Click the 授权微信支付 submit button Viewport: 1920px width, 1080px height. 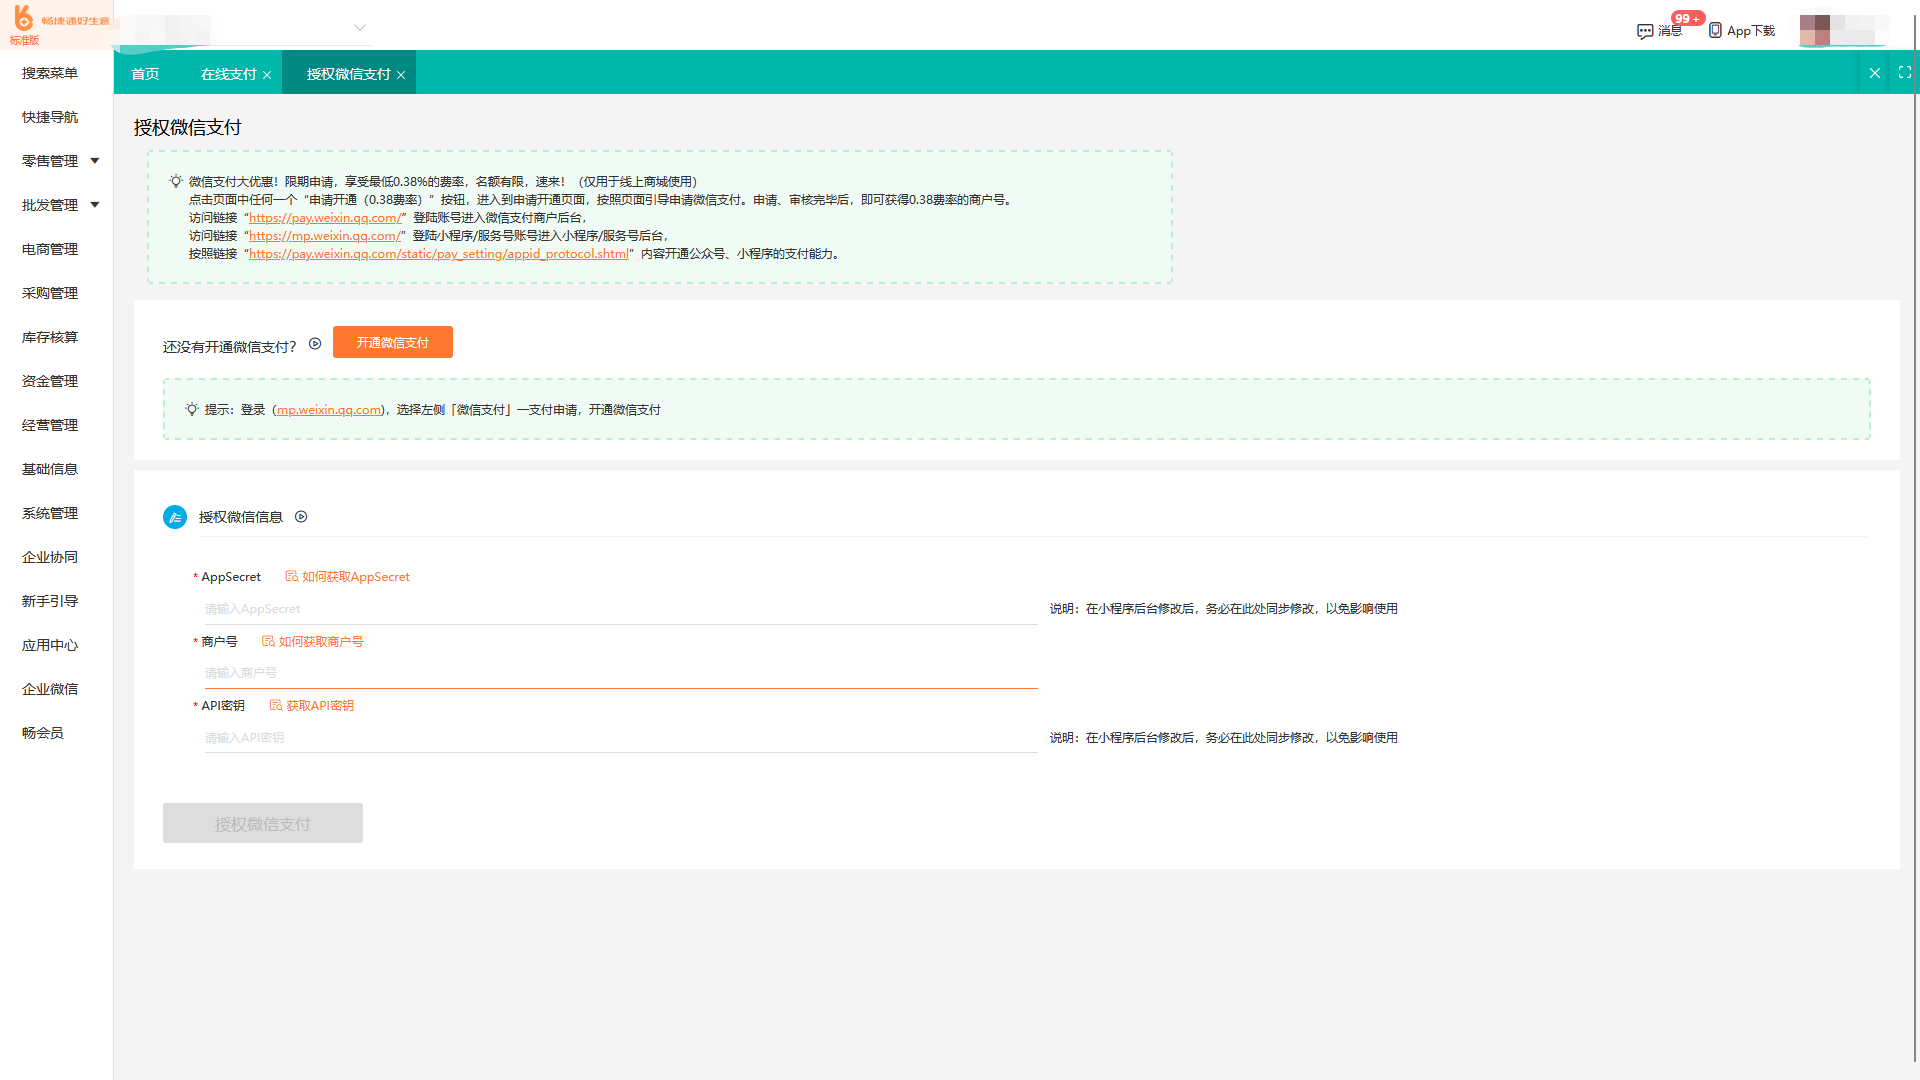pyautogui.click(x=262, y=823)
